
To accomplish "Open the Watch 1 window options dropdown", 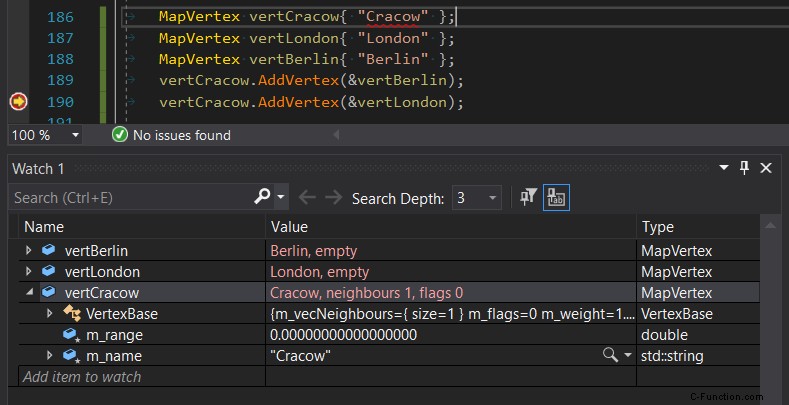I will click(x=723, y=168).
